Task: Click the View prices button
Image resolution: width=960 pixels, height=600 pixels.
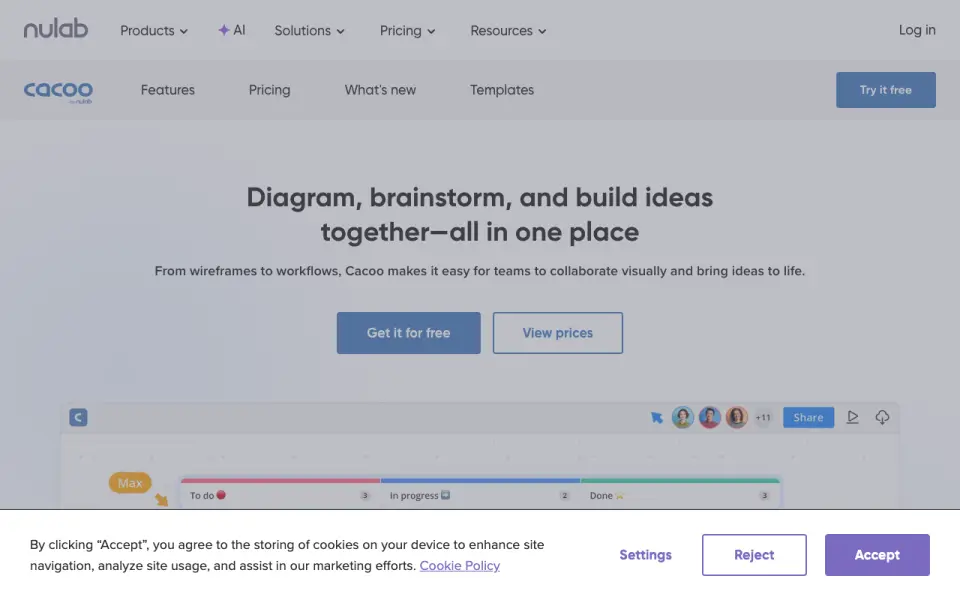Action: [558, 333]
